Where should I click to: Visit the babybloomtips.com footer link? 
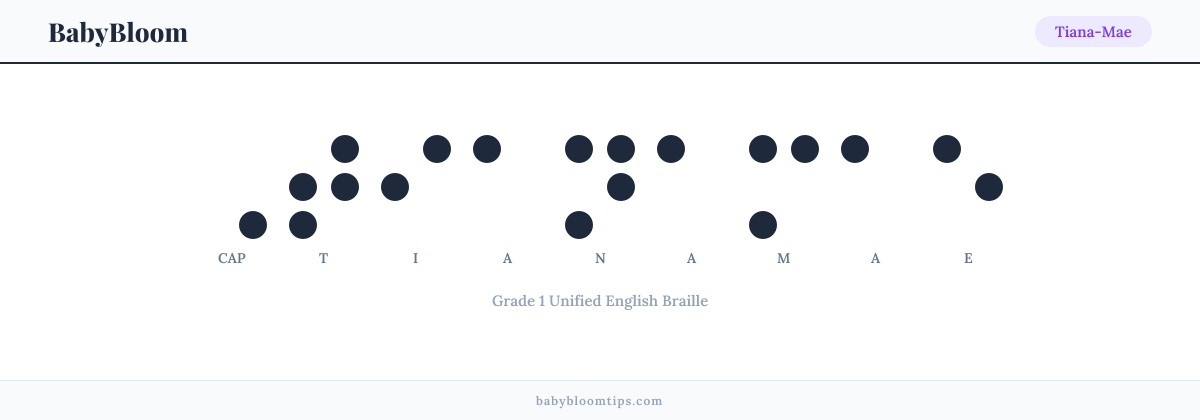(x=599, y=400)
